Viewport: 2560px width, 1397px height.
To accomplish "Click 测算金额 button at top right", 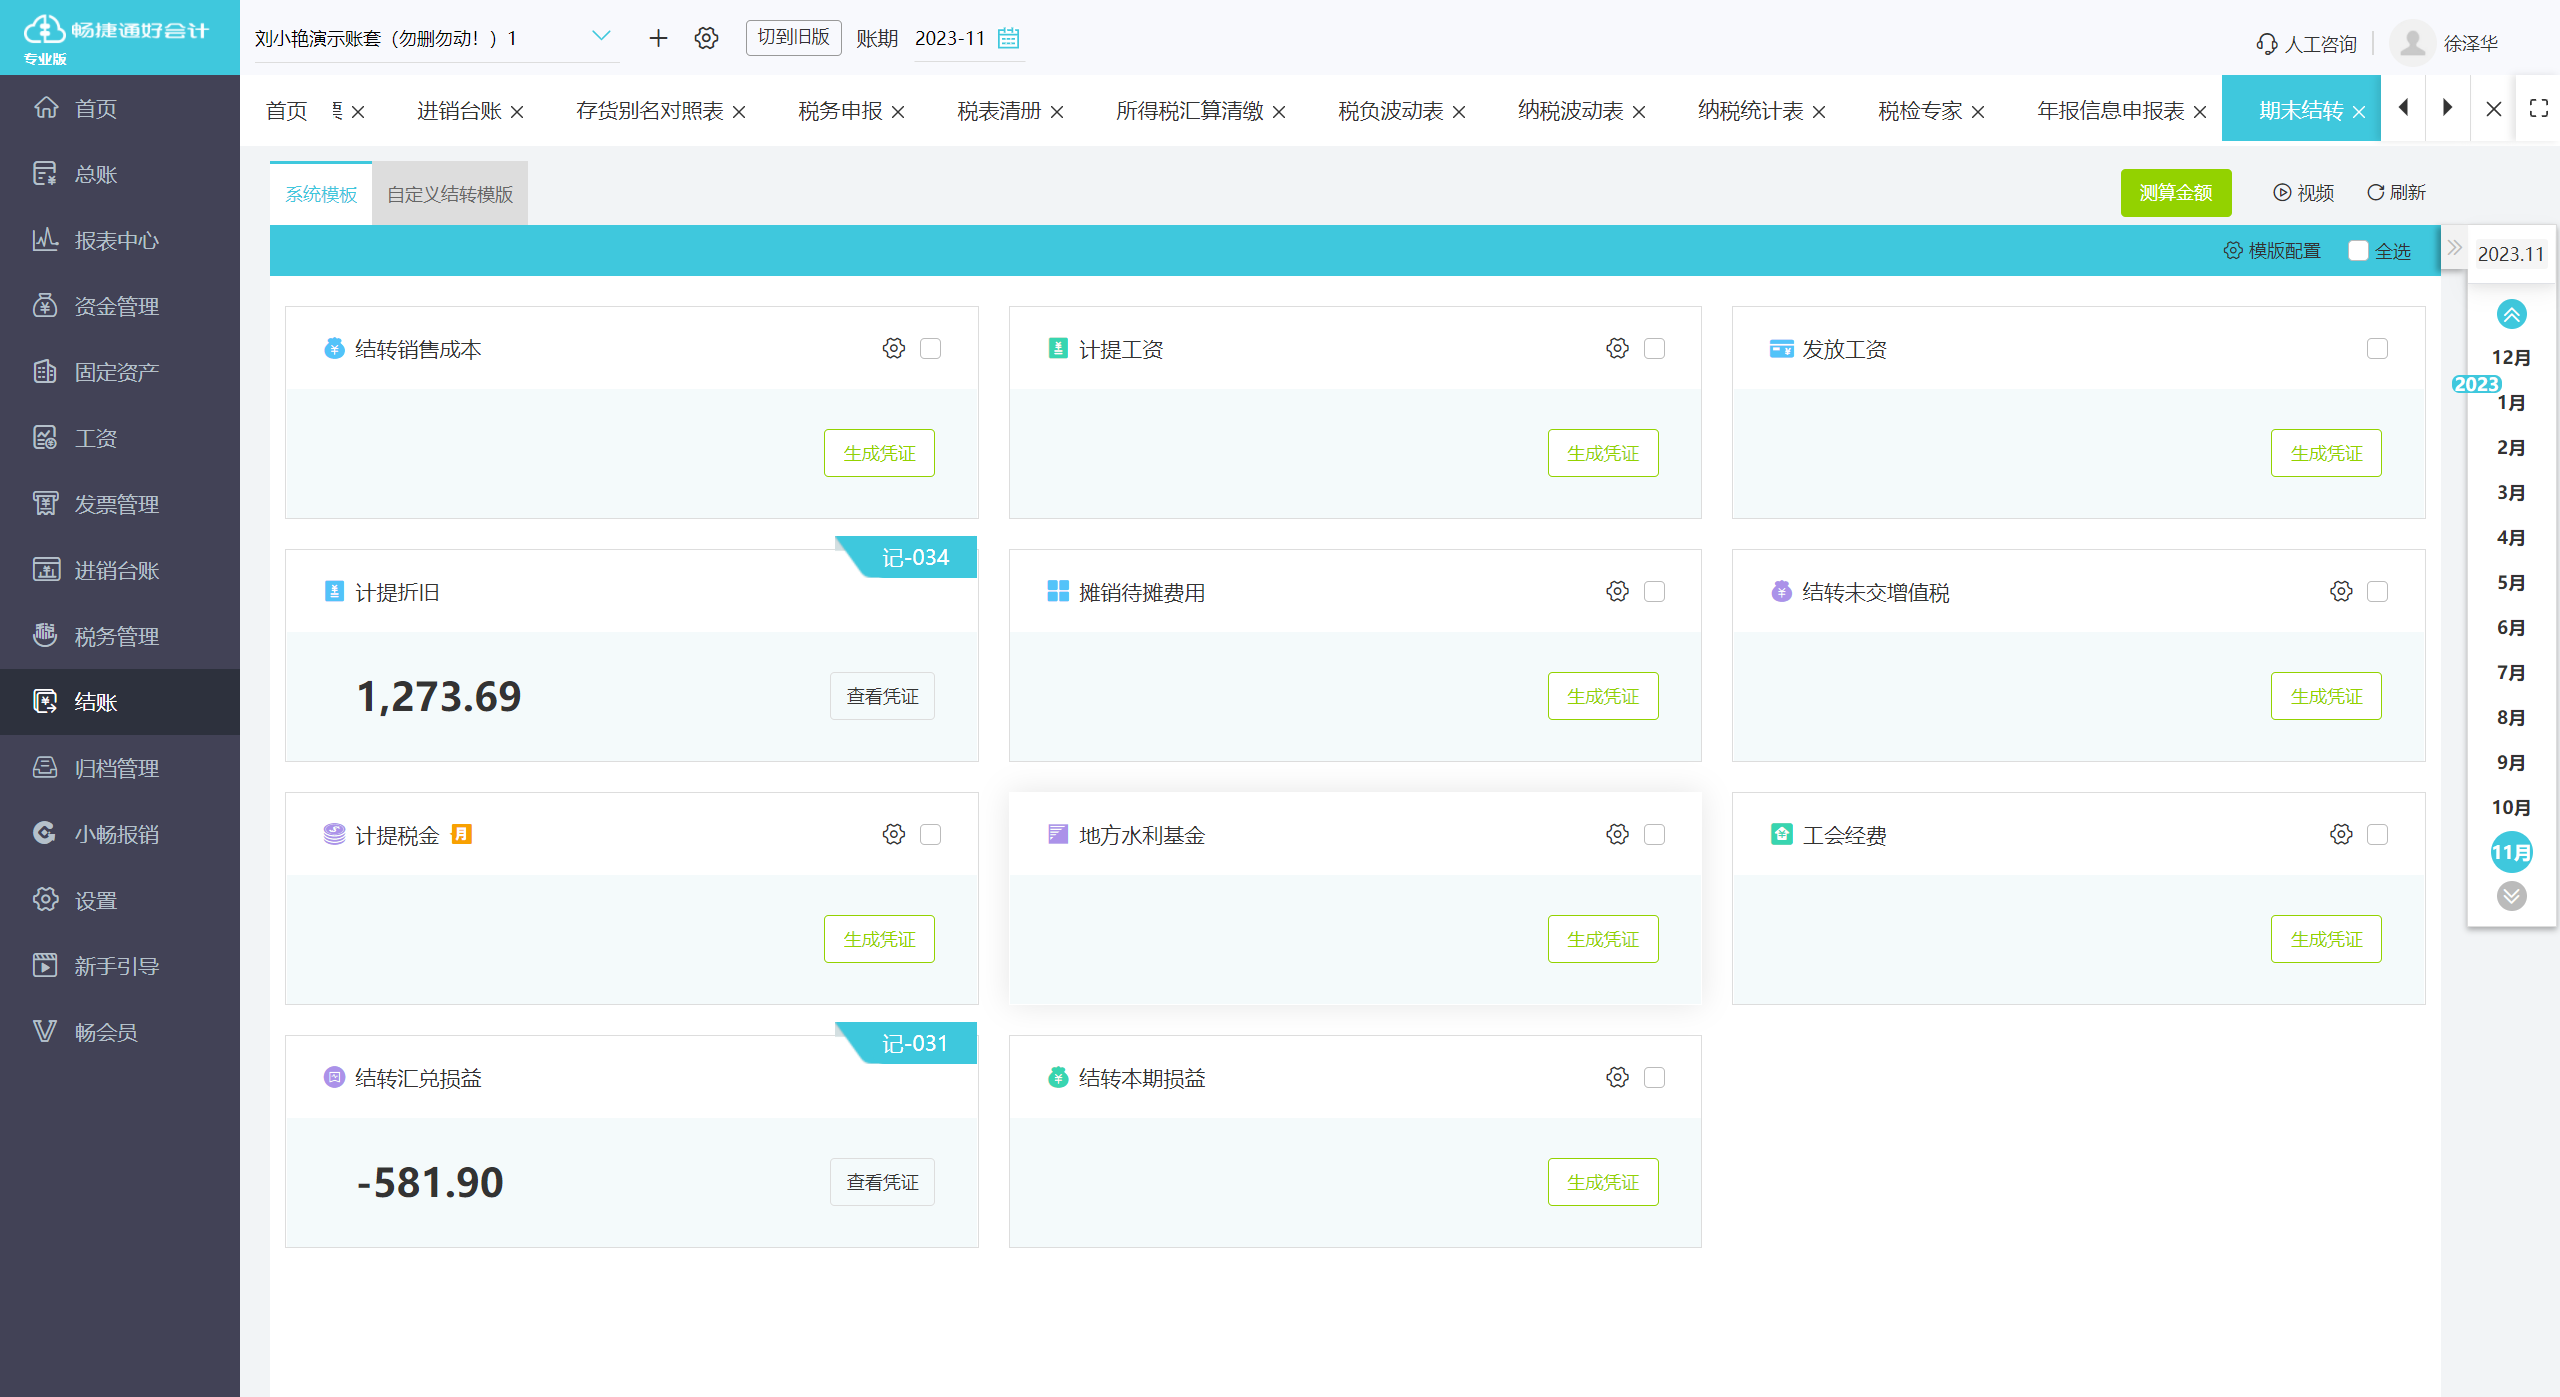I will 2175,193.
